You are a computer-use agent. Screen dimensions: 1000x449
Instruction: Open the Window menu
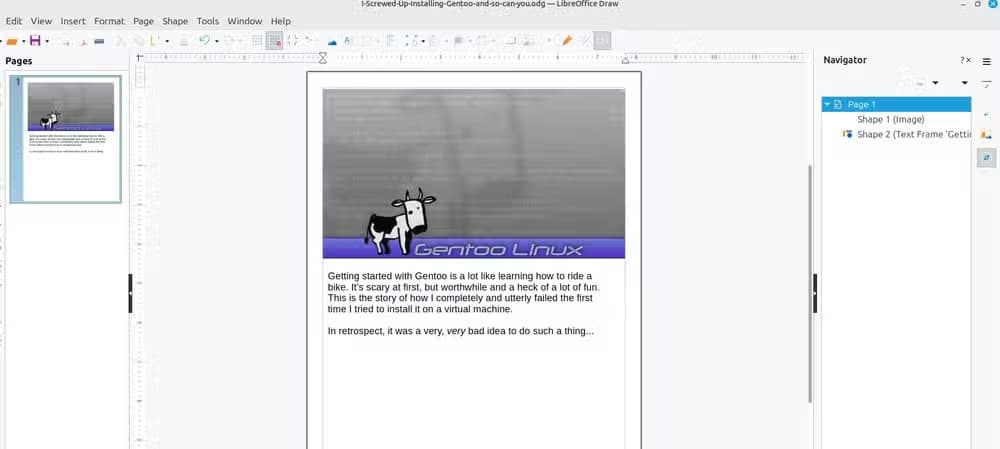click(245, 21)
